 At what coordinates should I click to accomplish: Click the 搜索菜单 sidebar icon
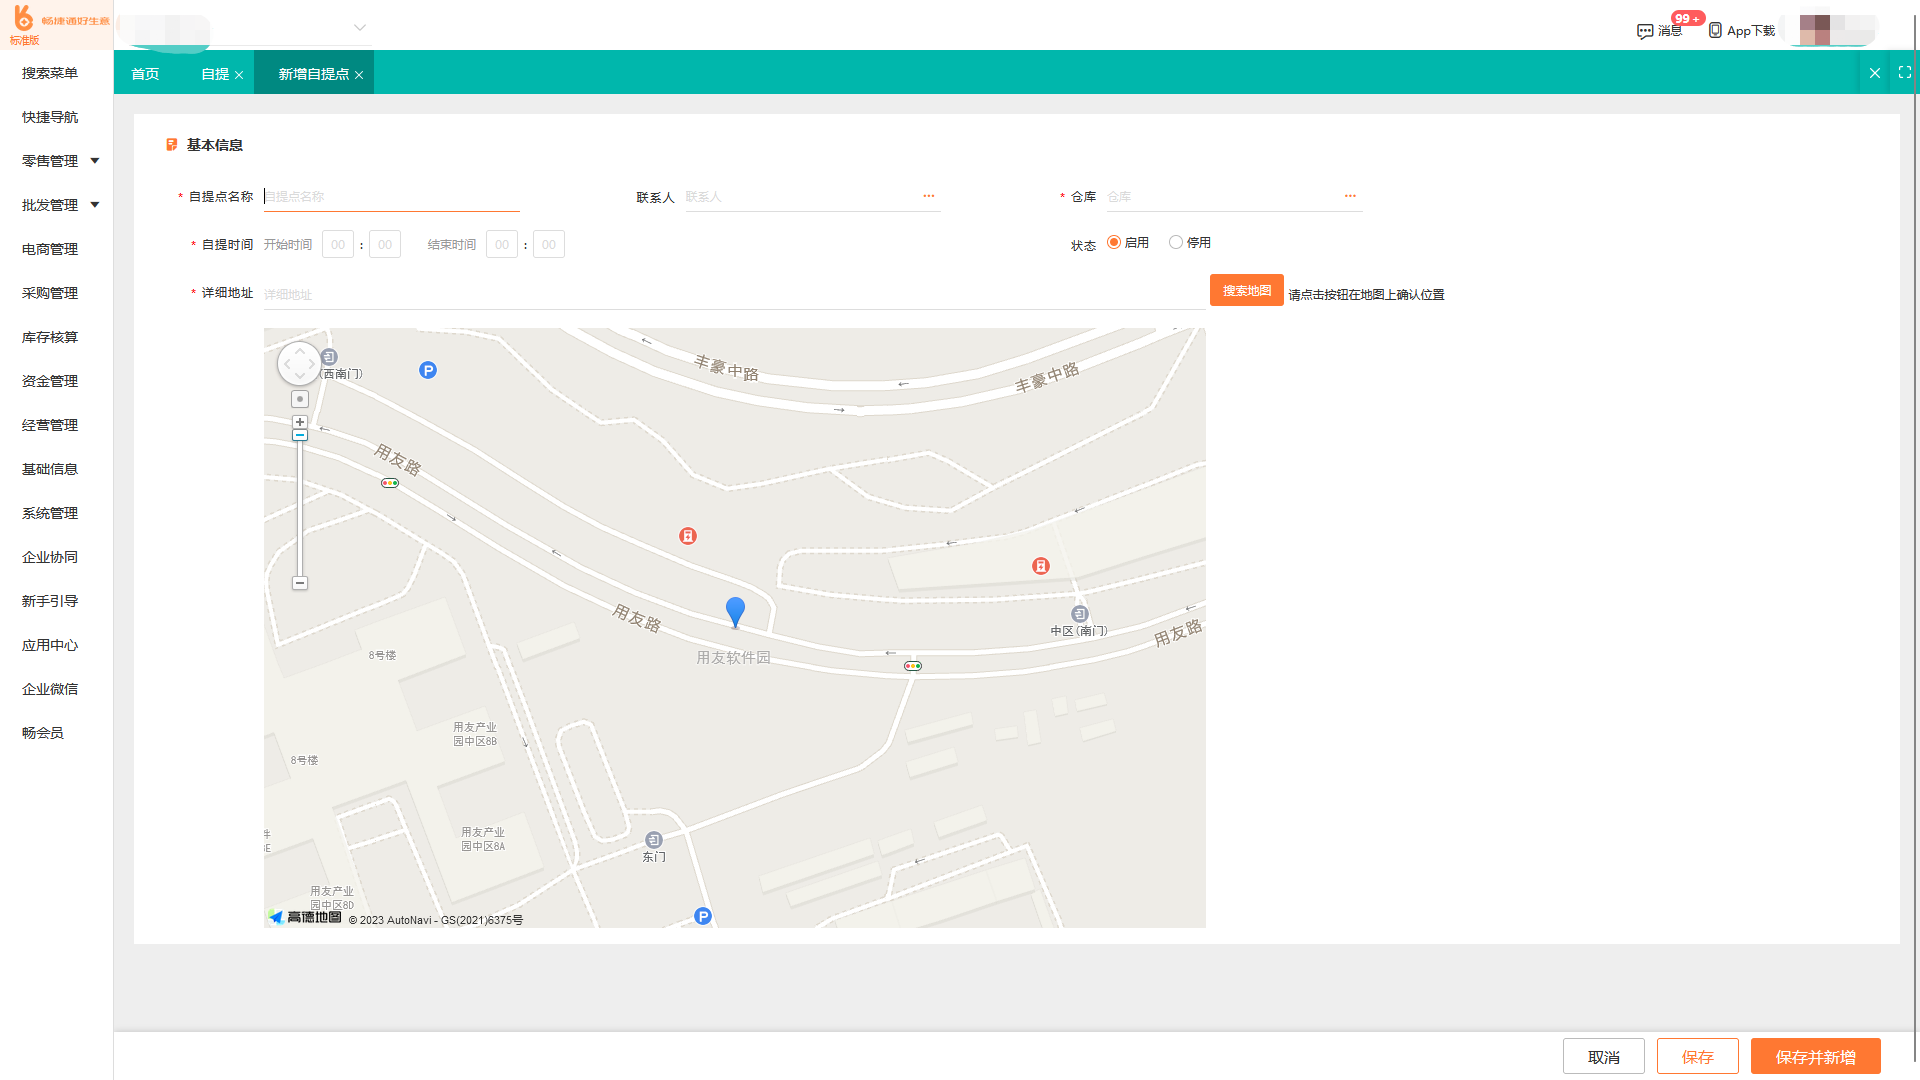[x=50, y=73]
